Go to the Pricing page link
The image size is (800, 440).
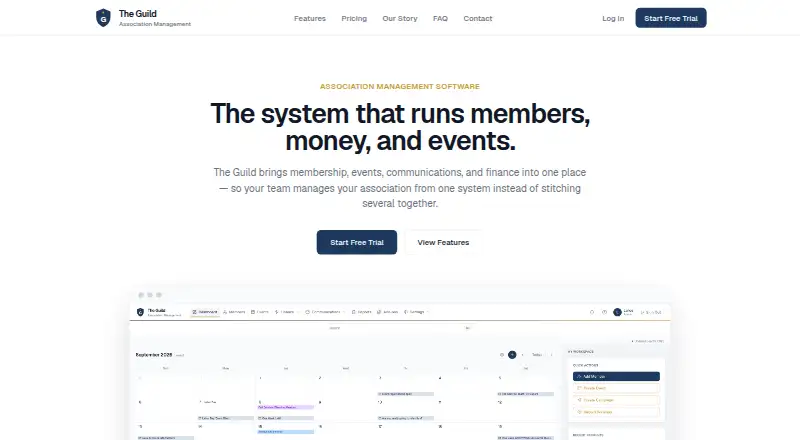click(354, 18)
